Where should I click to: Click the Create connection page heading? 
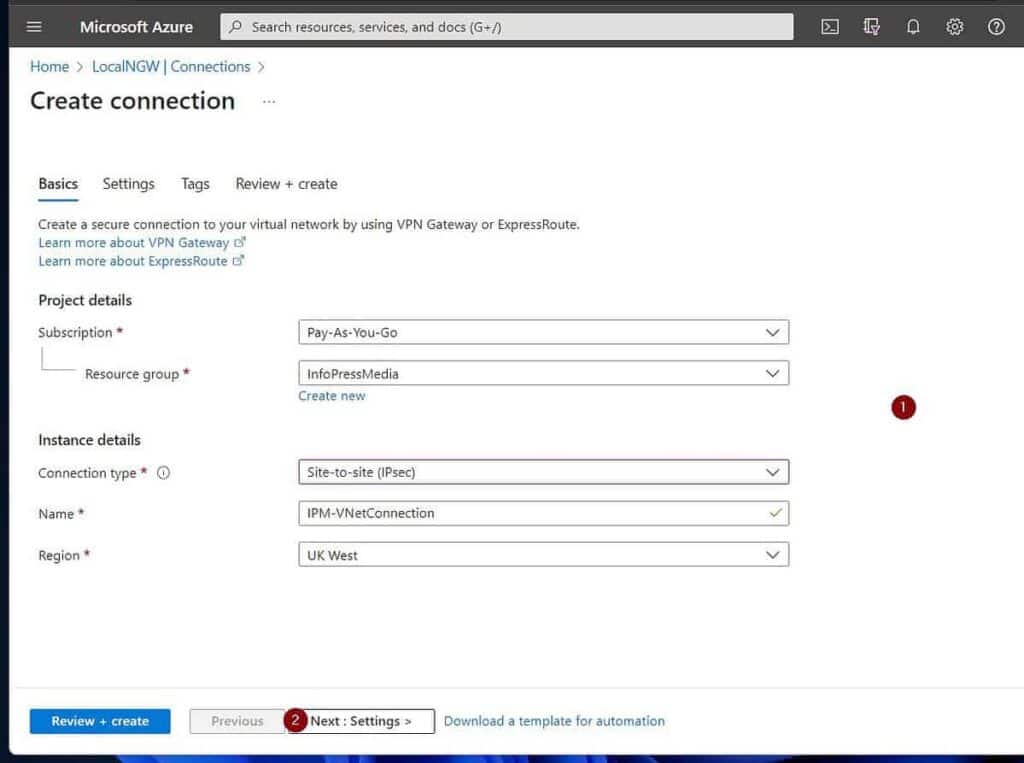[x=133, y=101]
